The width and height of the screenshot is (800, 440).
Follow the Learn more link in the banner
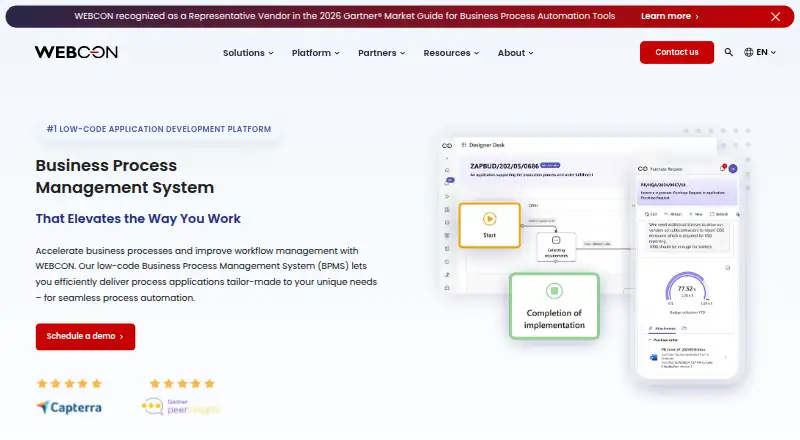pyautogui.click(x=669, y=16)
